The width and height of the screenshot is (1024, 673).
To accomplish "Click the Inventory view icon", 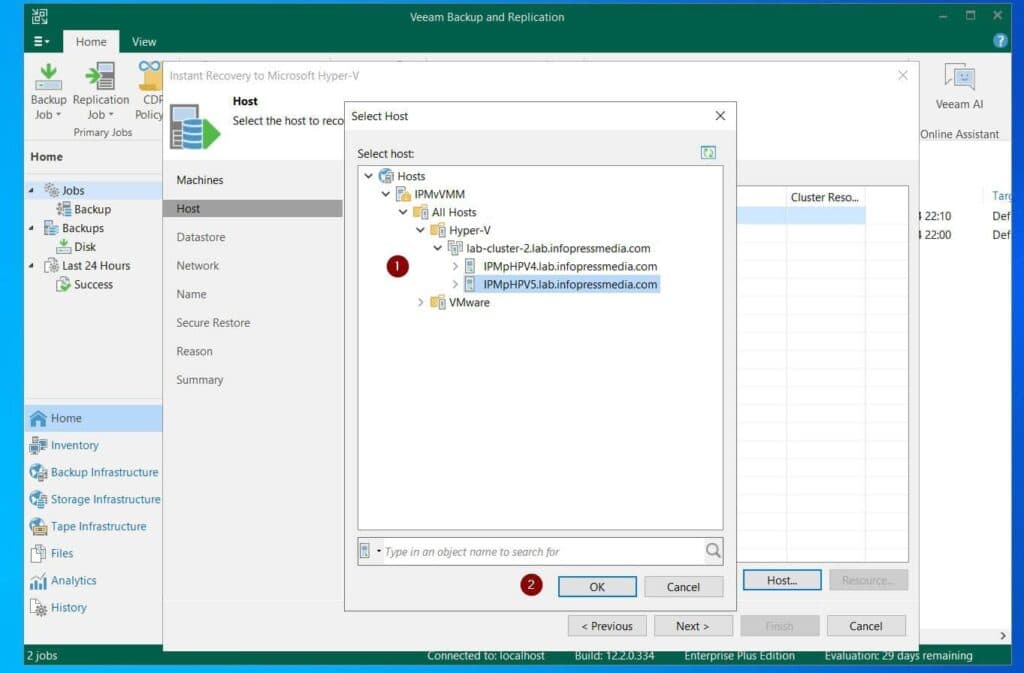I will tap(39, 445).
